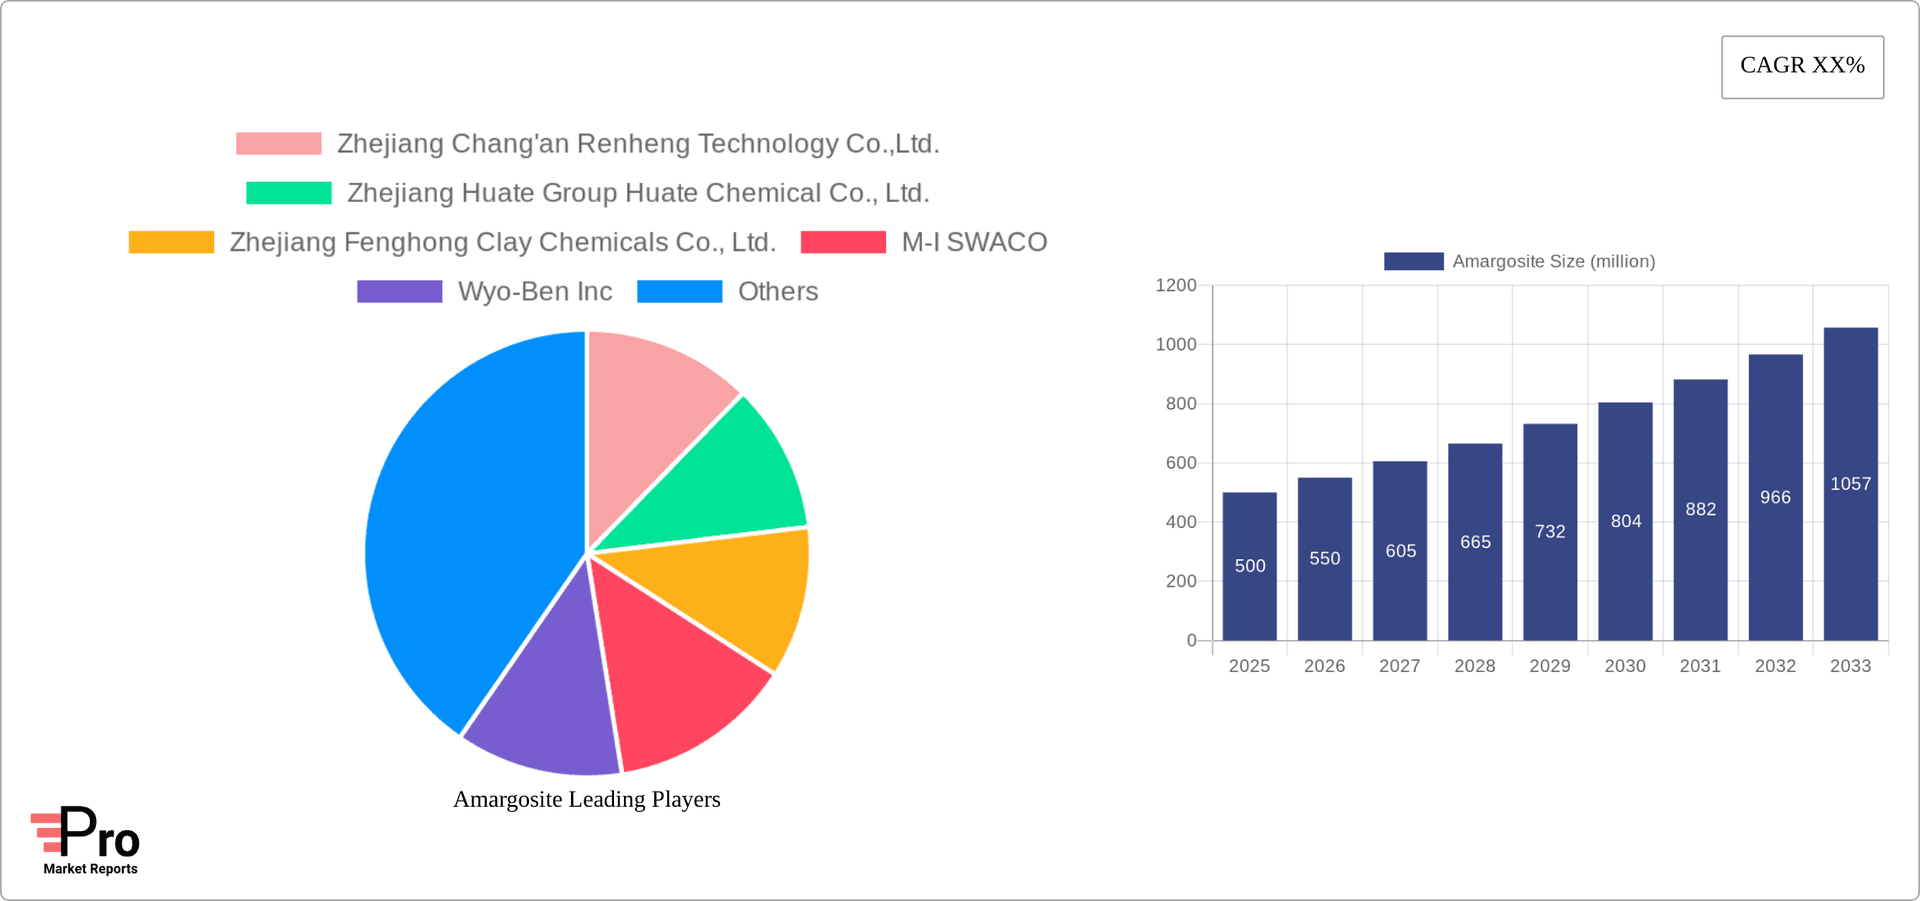Expand the Amargosite Size (million) legend entry
Screen dimensions: 1920x901
[x=1553, y=261]
